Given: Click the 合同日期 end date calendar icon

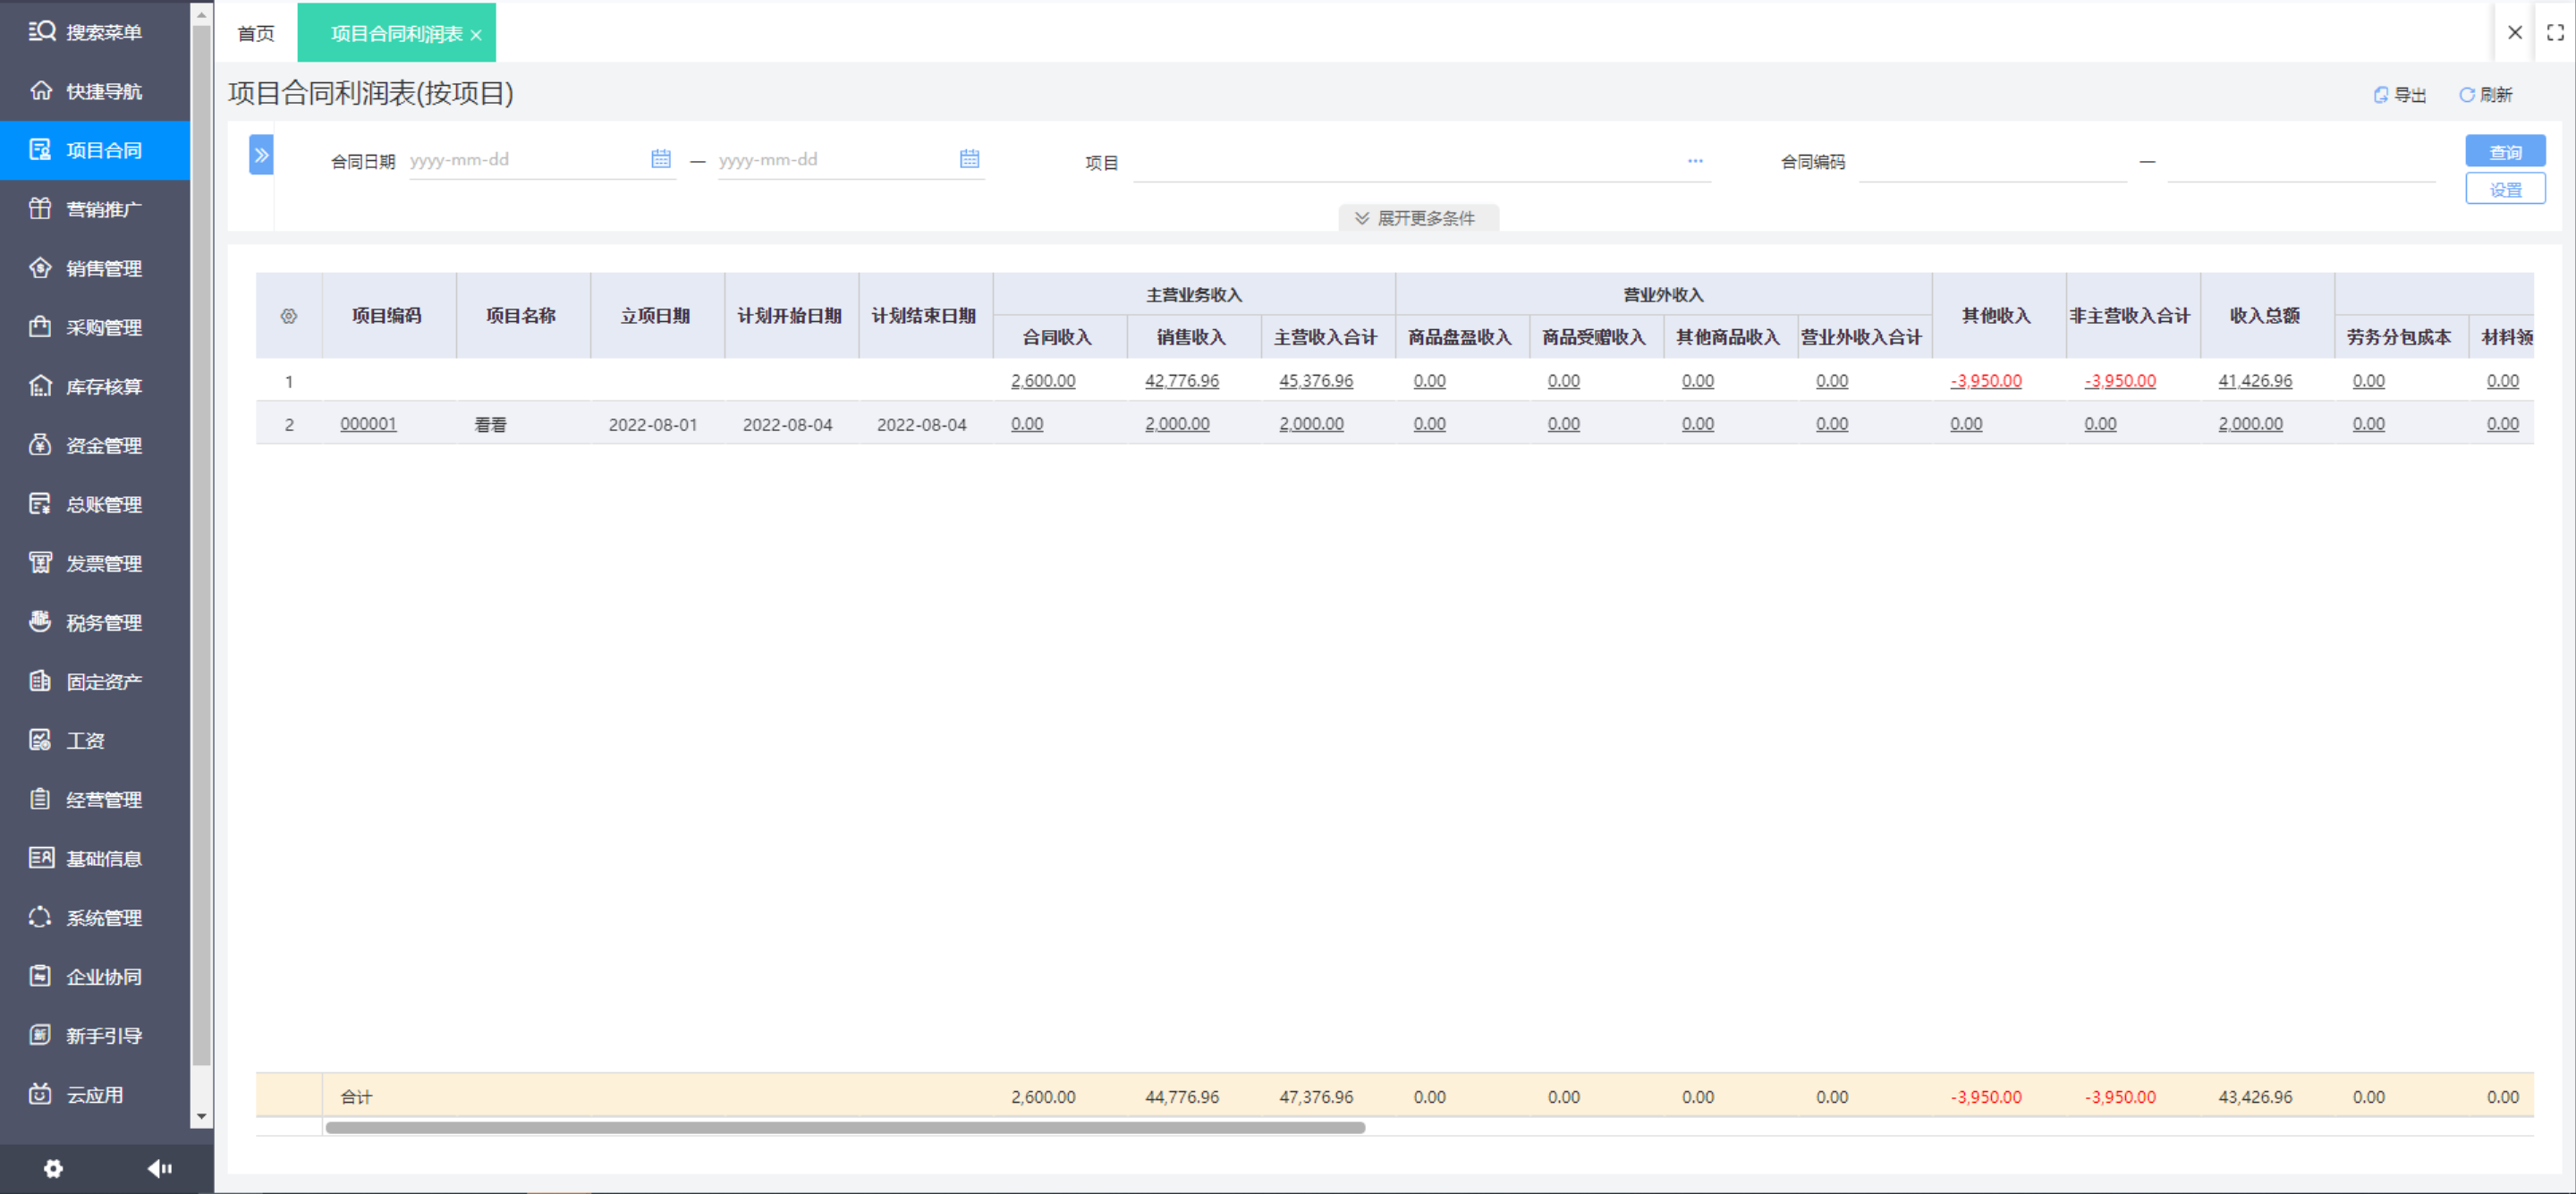Looking at the screenshot, I should [x=971, y=159].
